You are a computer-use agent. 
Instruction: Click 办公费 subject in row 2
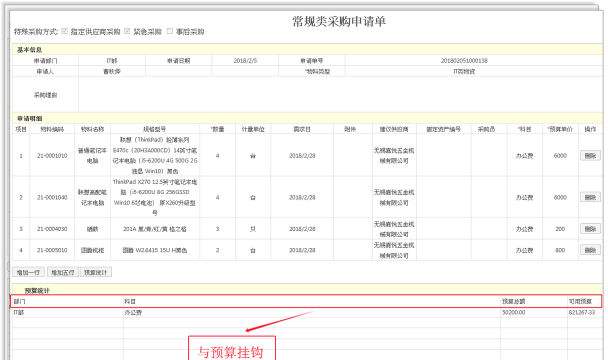tap(525, 197)
